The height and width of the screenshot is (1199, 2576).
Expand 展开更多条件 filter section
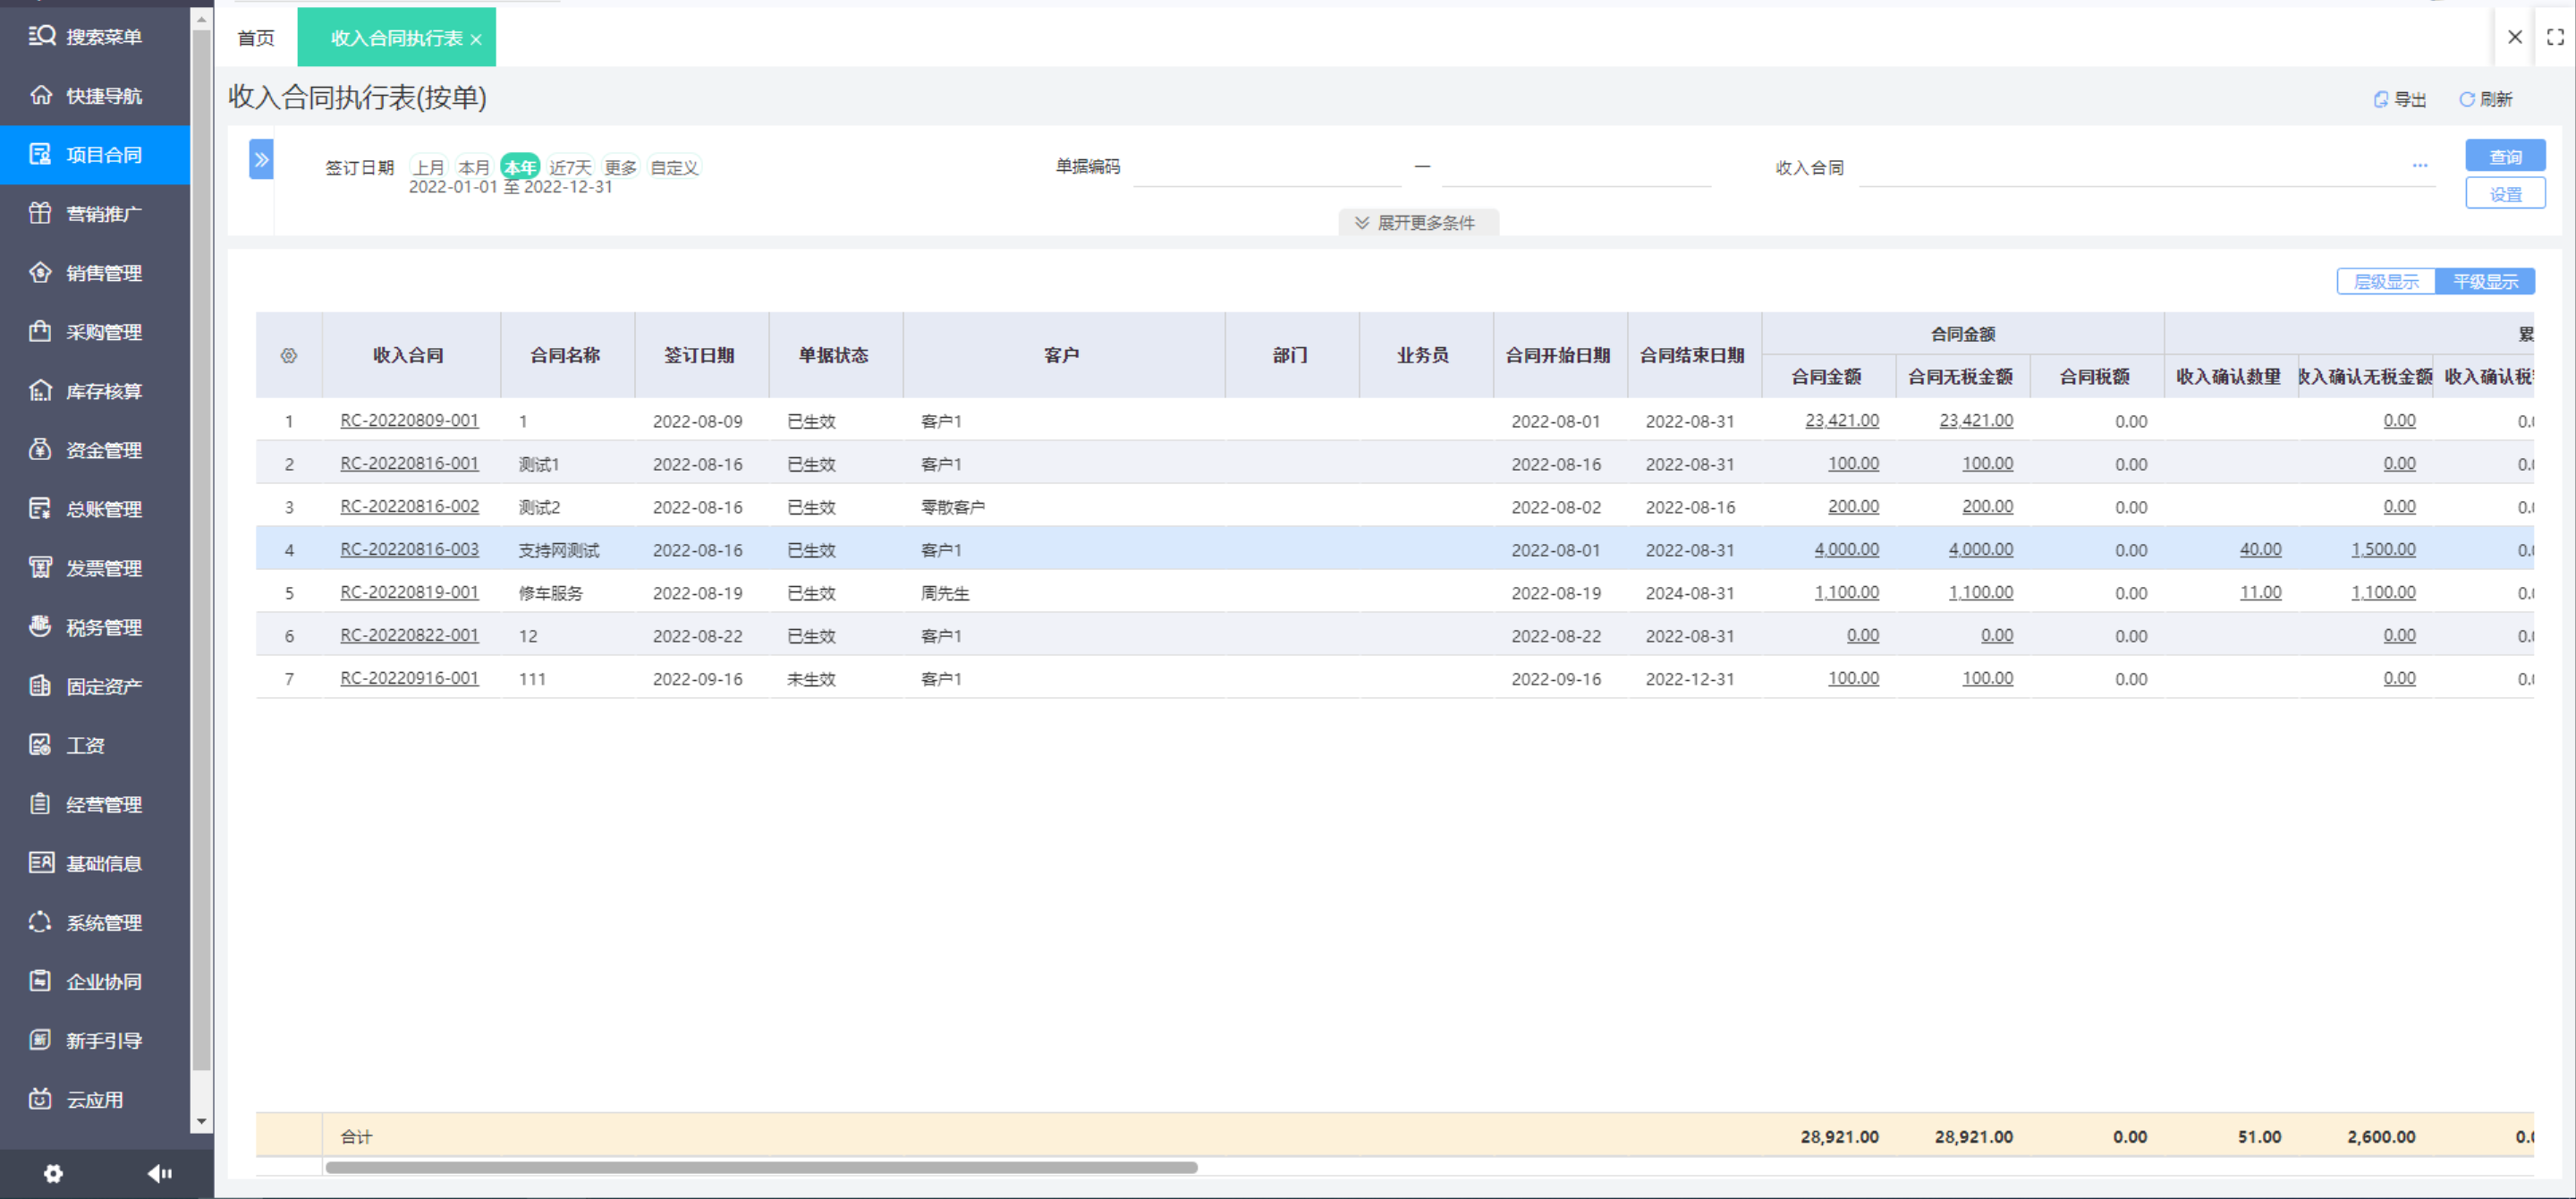point(1416,222)
